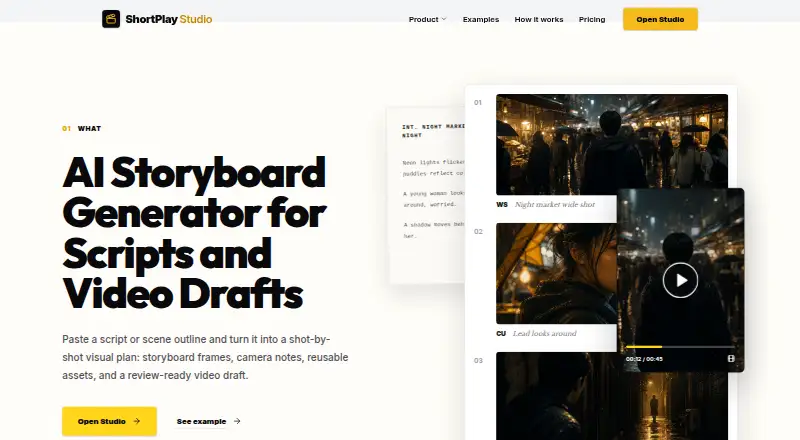
Task: Open the Pricing page link
Action: click(592, 19)
